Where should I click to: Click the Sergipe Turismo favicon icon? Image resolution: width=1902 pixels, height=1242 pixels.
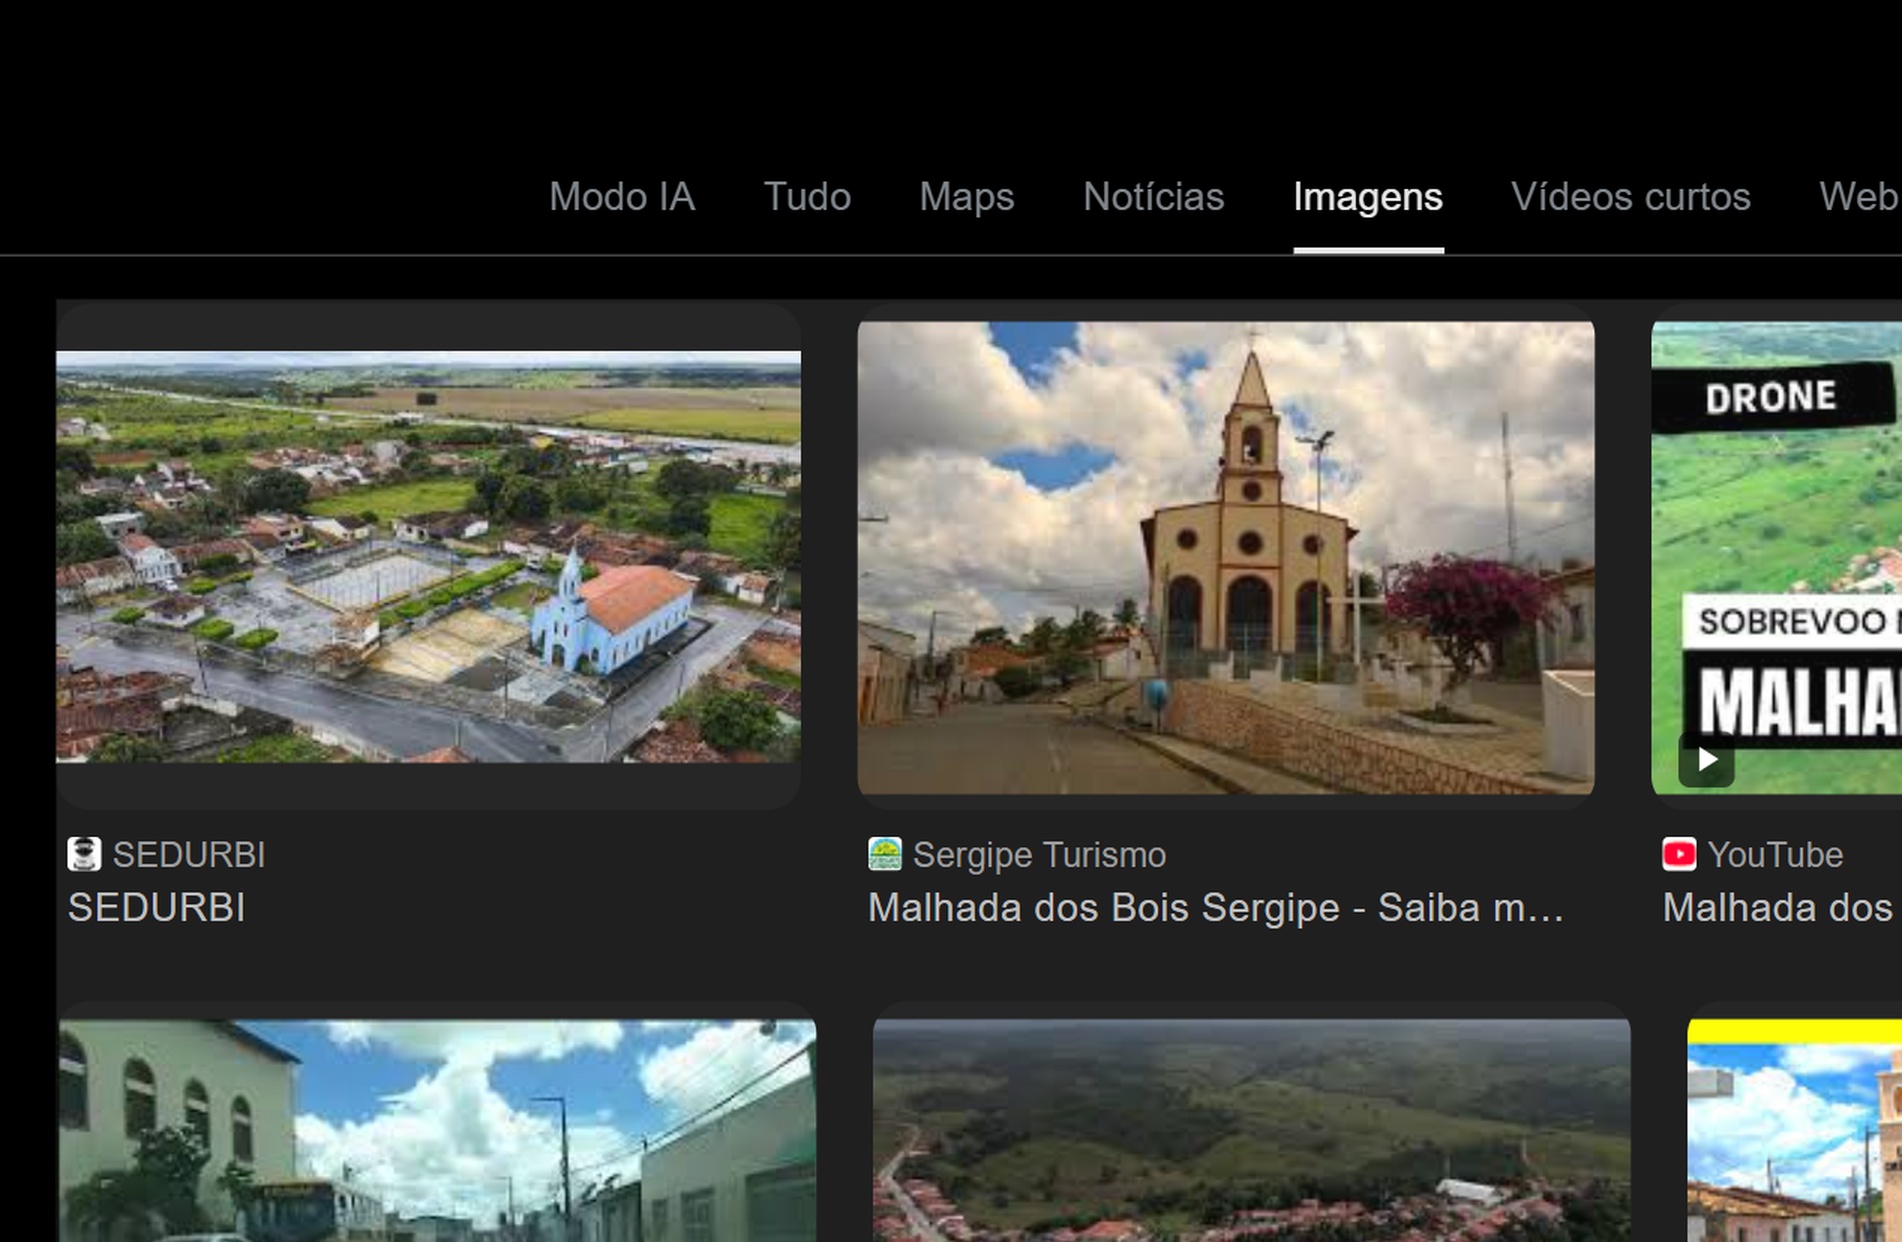884,854
